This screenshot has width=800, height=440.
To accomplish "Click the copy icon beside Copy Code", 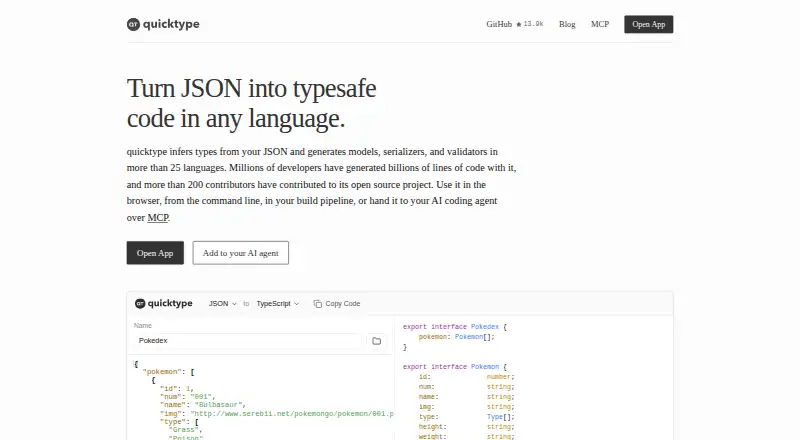I will [317, 304].
